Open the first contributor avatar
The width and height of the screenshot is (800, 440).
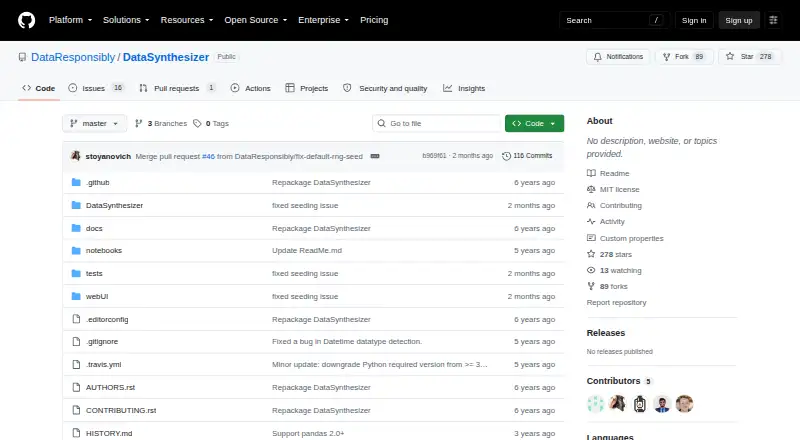click(x=595, y=404)
